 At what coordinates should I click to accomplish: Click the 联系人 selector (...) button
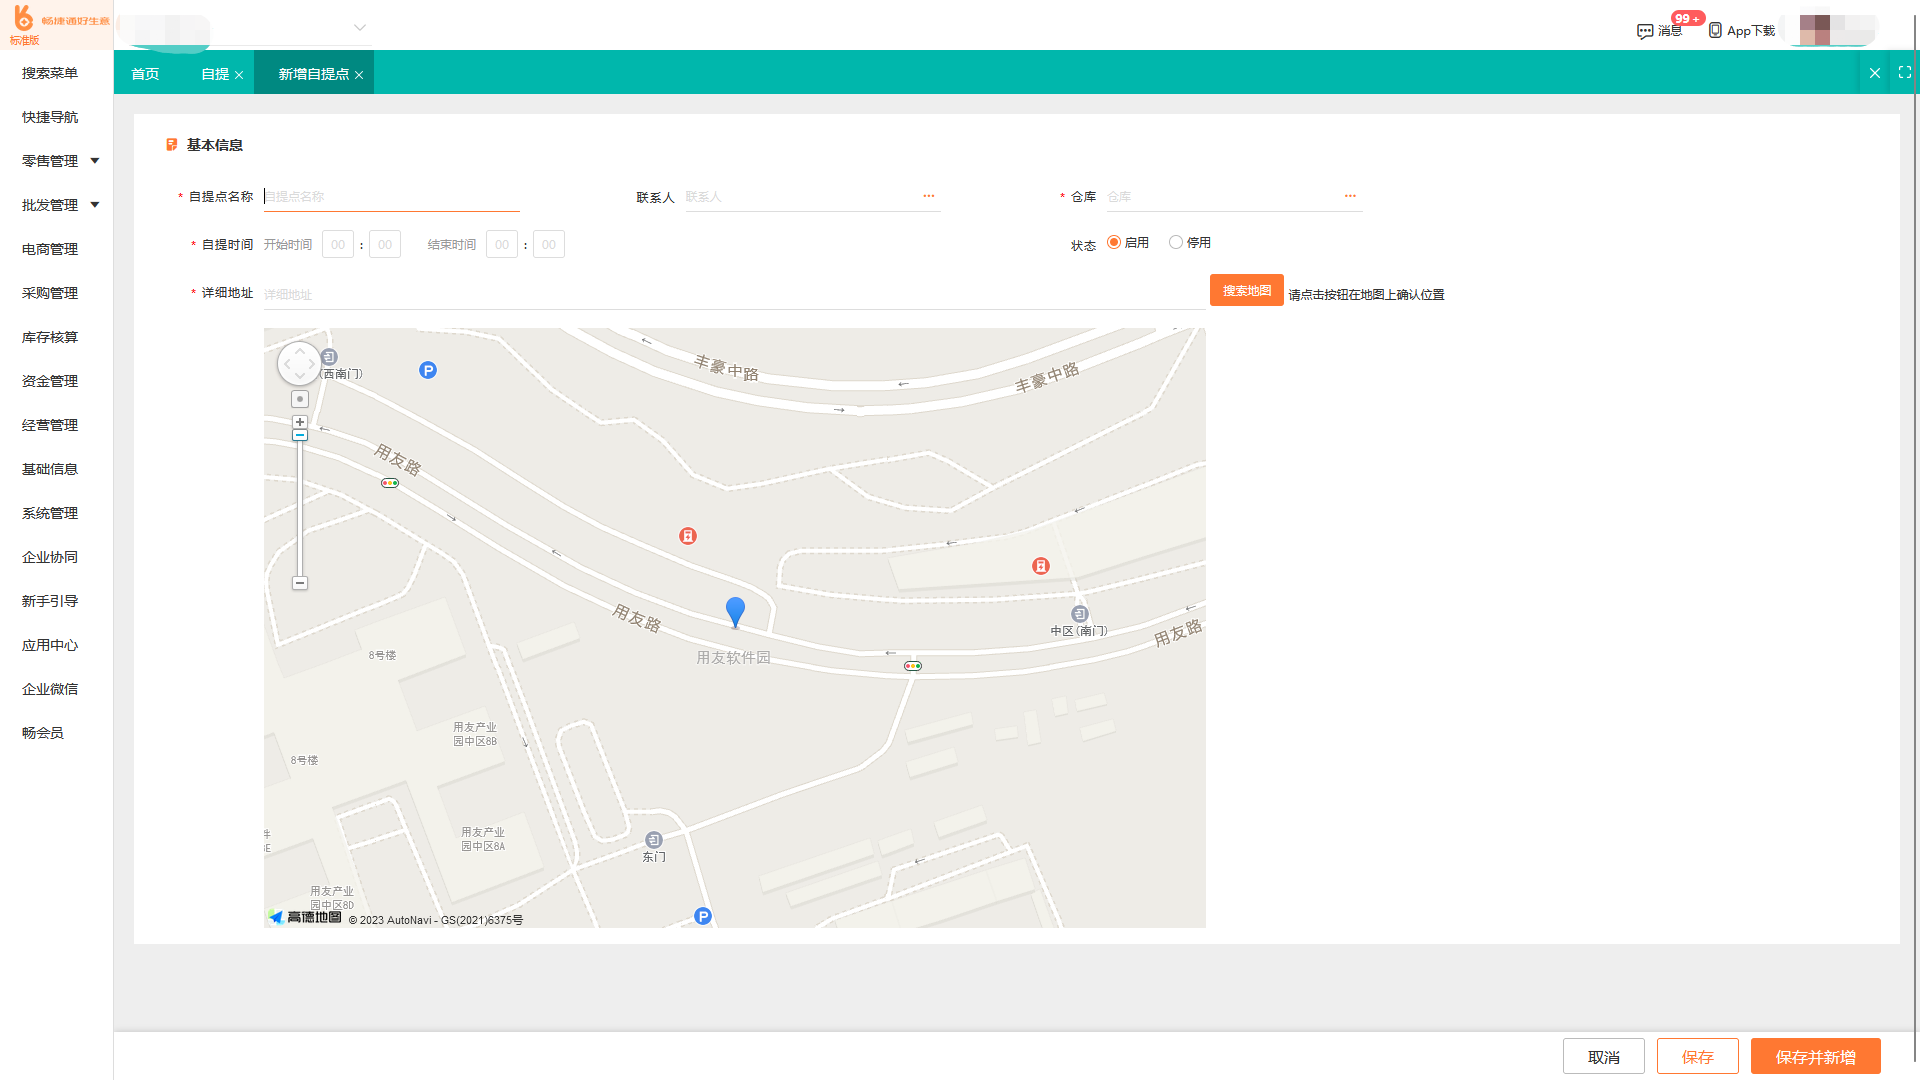coord(930,196)
